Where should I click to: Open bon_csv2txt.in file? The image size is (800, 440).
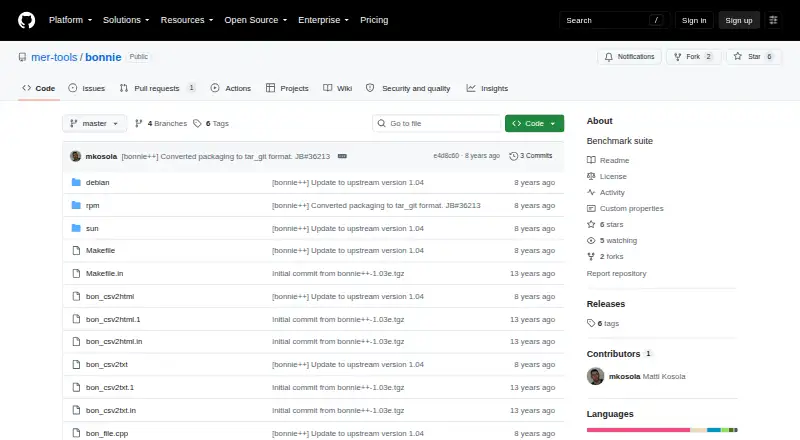coord(111,410)
